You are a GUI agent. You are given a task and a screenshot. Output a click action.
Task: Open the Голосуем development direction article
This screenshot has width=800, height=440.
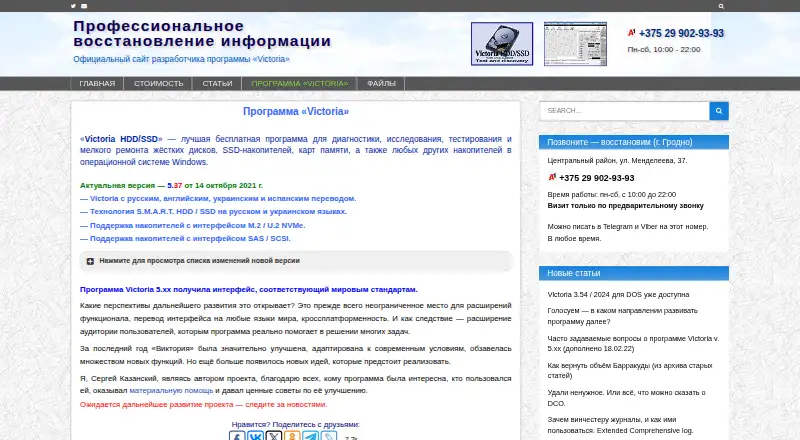(x=622, y=316)
